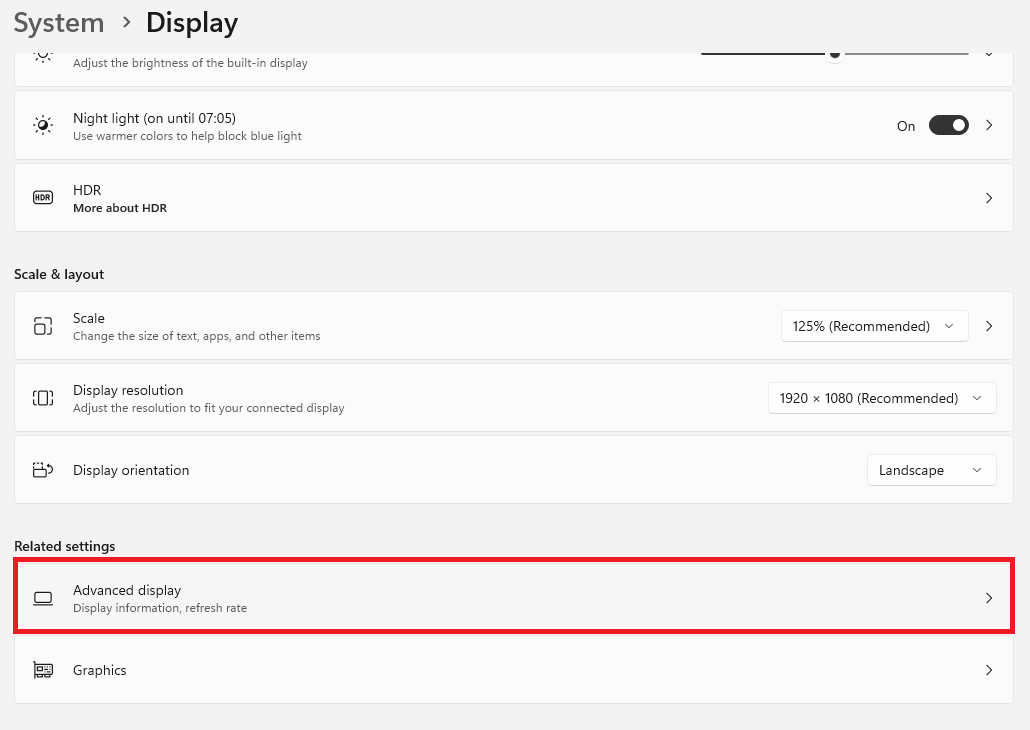
Task: Go back to System settings
Action: 58,22
